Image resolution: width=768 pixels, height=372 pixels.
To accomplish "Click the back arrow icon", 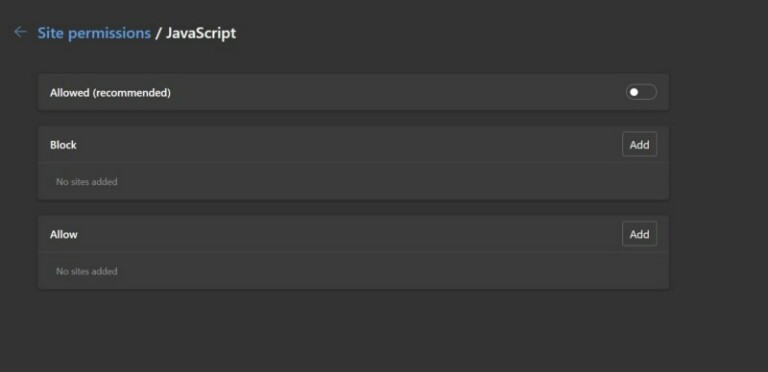I will coord(20,32).
